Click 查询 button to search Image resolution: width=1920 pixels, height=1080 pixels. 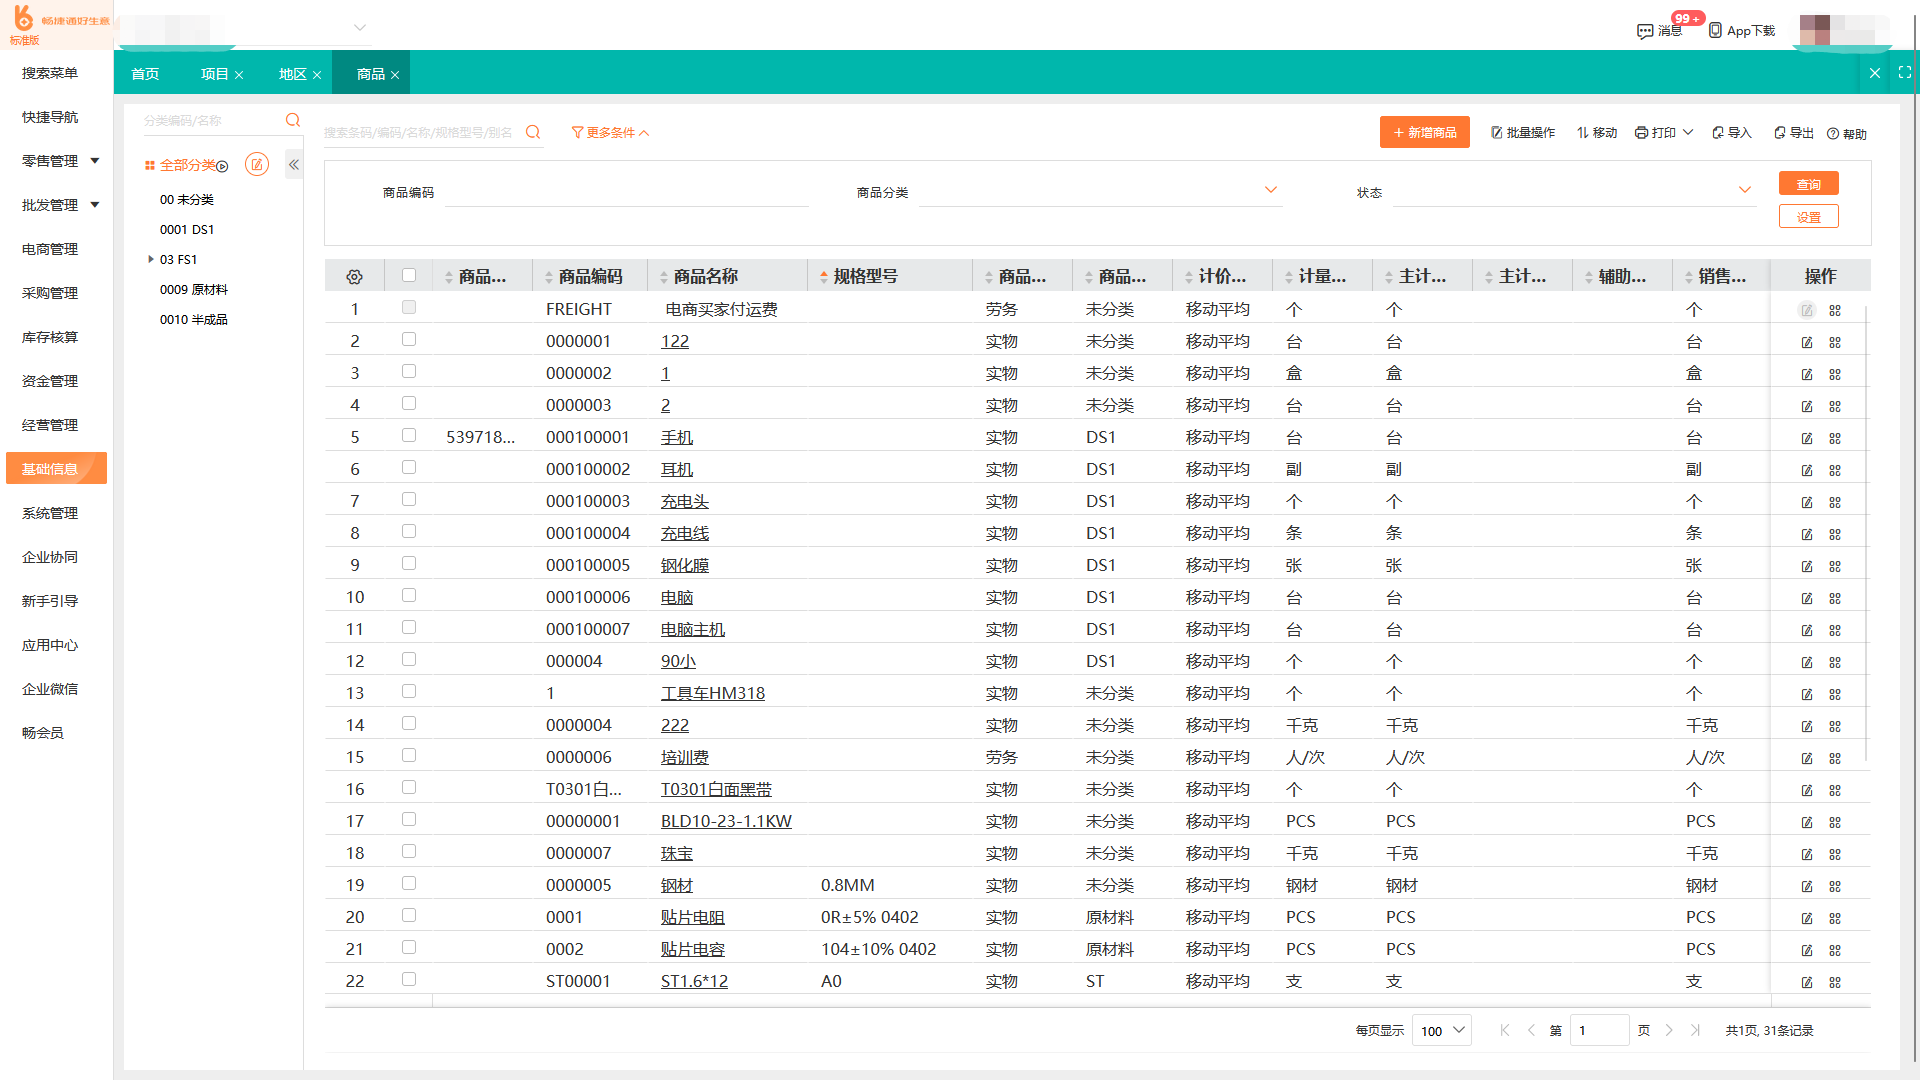[1808, 183]
